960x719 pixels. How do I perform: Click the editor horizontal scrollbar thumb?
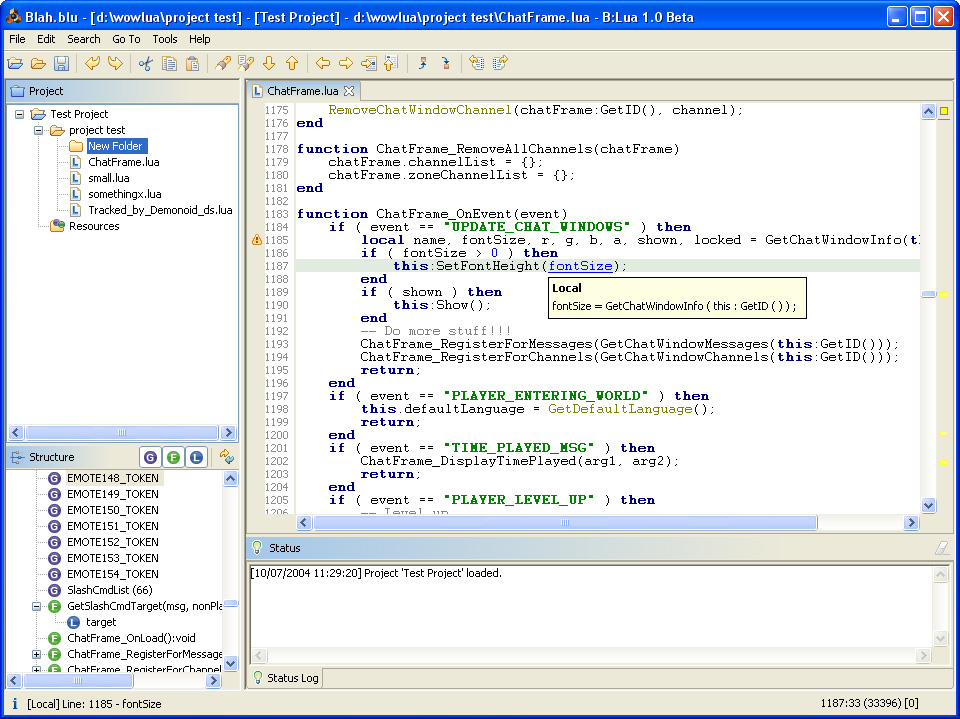(563, 523)
